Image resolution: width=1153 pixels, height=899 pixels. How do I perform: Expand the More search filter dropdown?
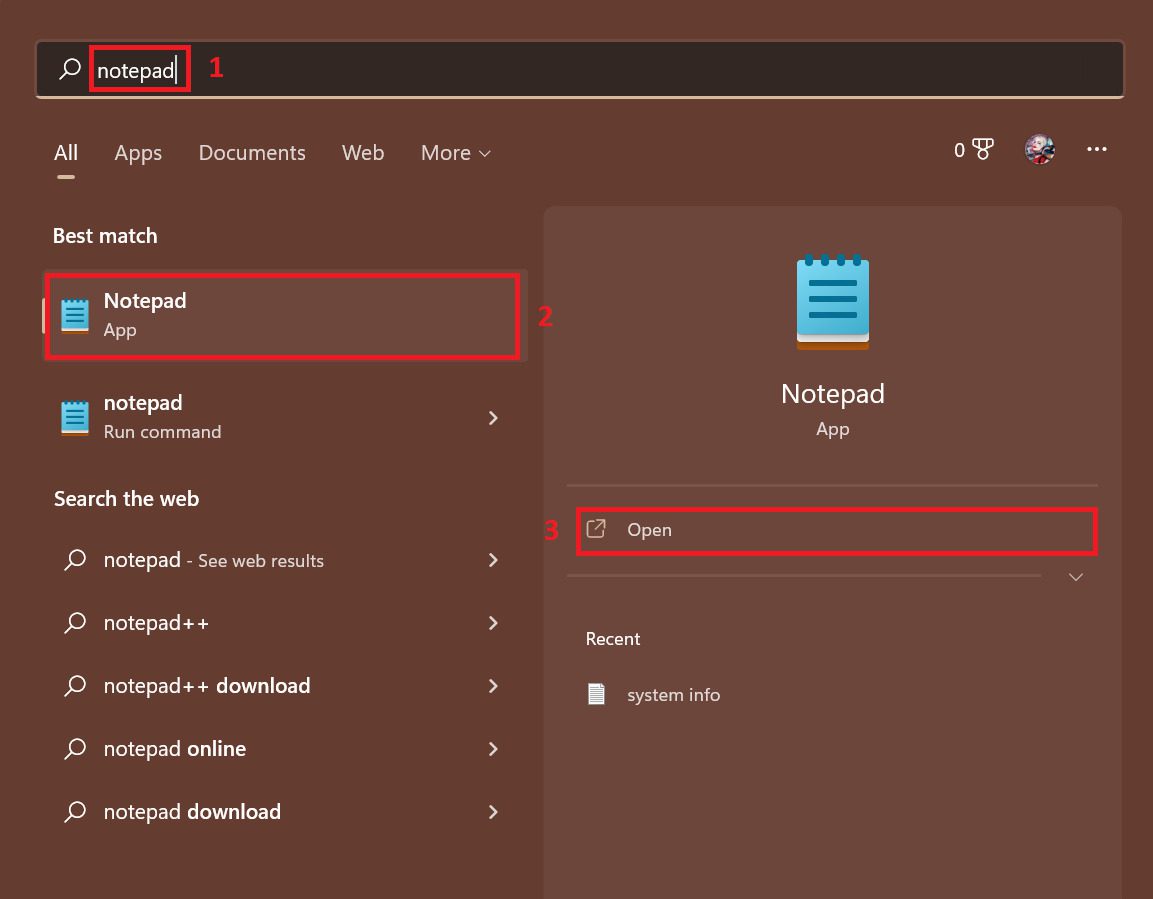(455, 153)
